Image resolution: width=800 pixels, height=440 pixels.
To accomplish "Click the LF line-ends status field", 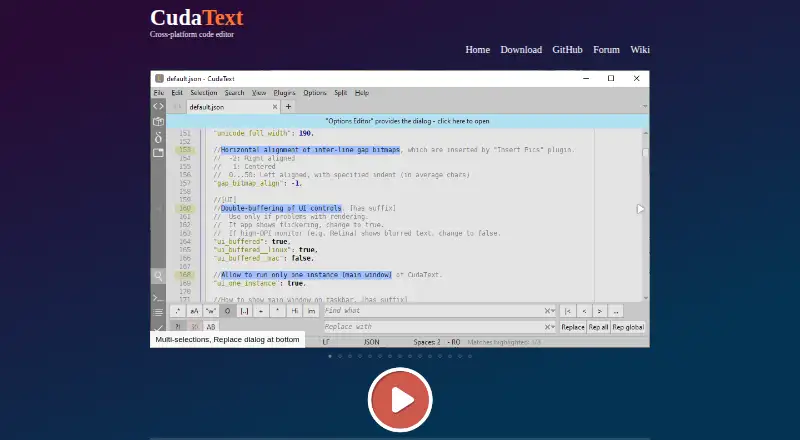I will pyautogui.click(x=326, y=342).
